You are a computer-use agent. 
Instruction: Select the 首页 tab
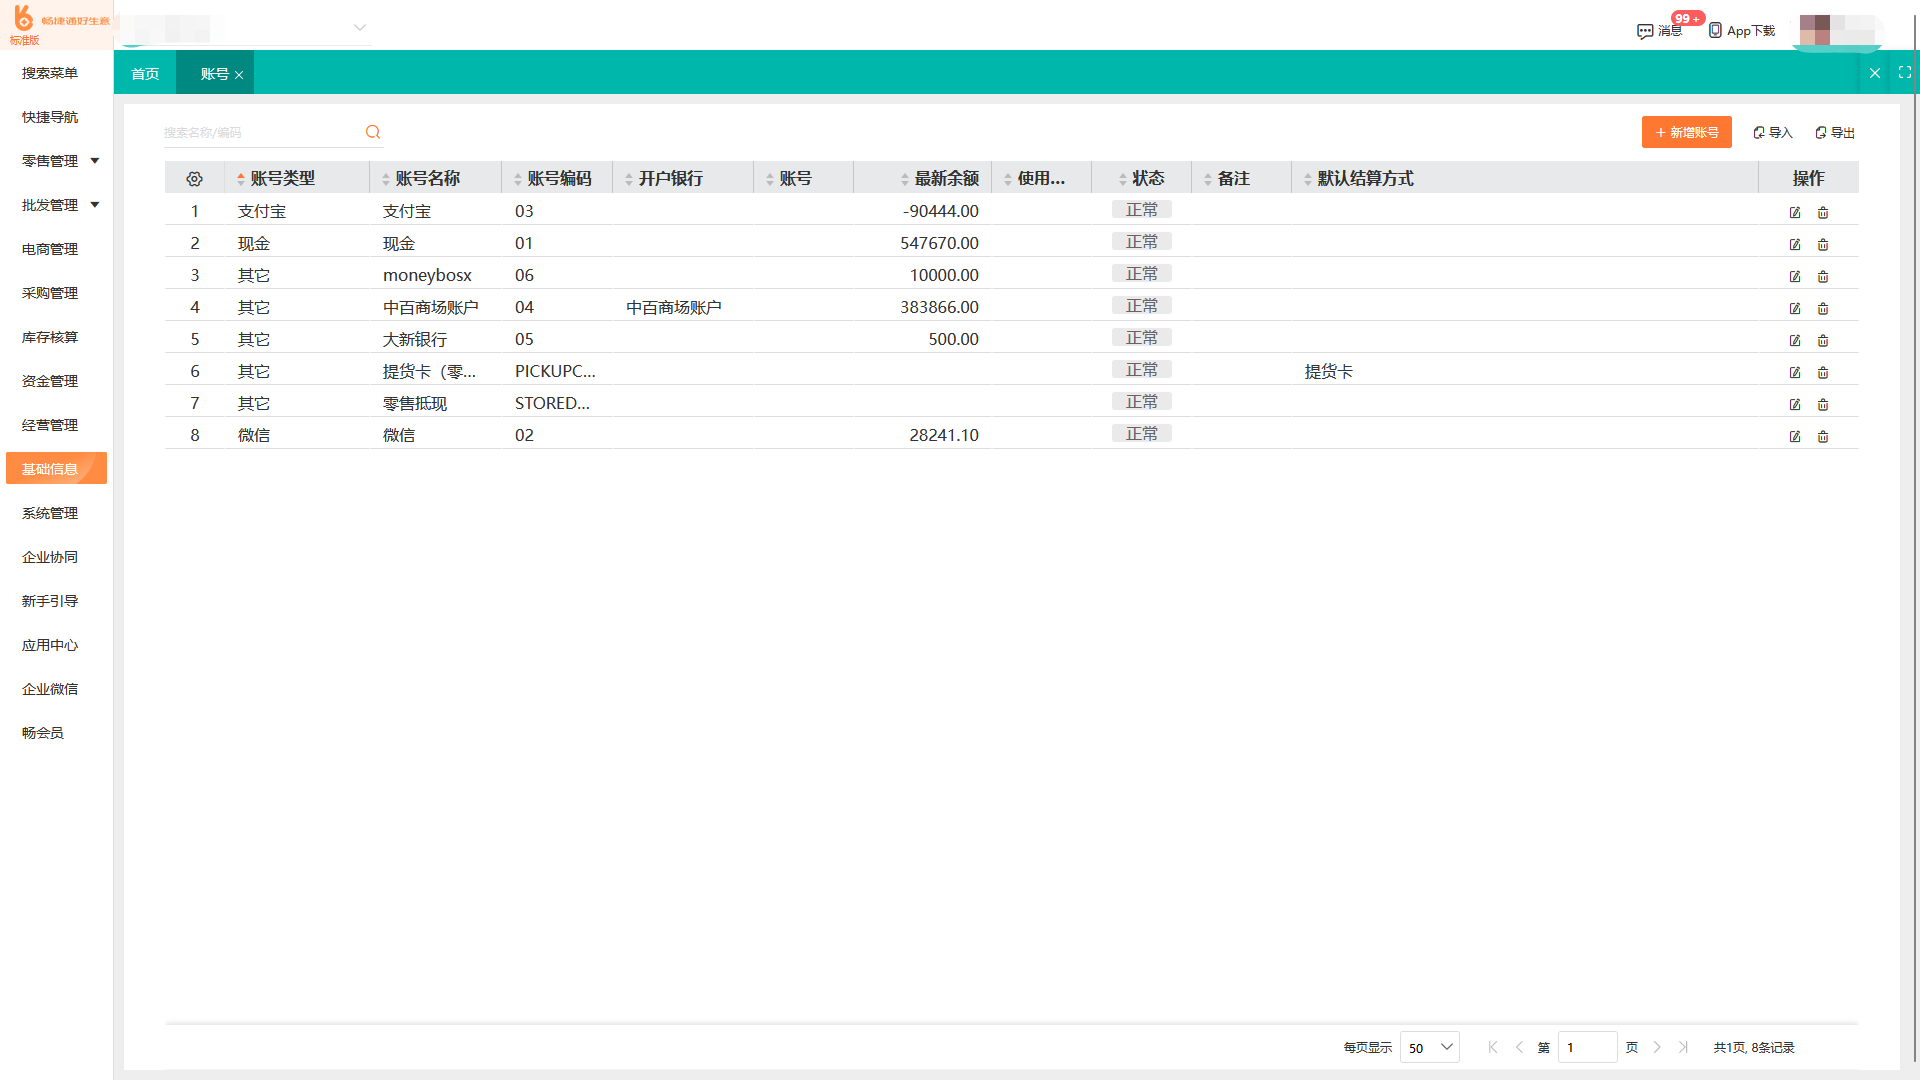pos(144,73)
